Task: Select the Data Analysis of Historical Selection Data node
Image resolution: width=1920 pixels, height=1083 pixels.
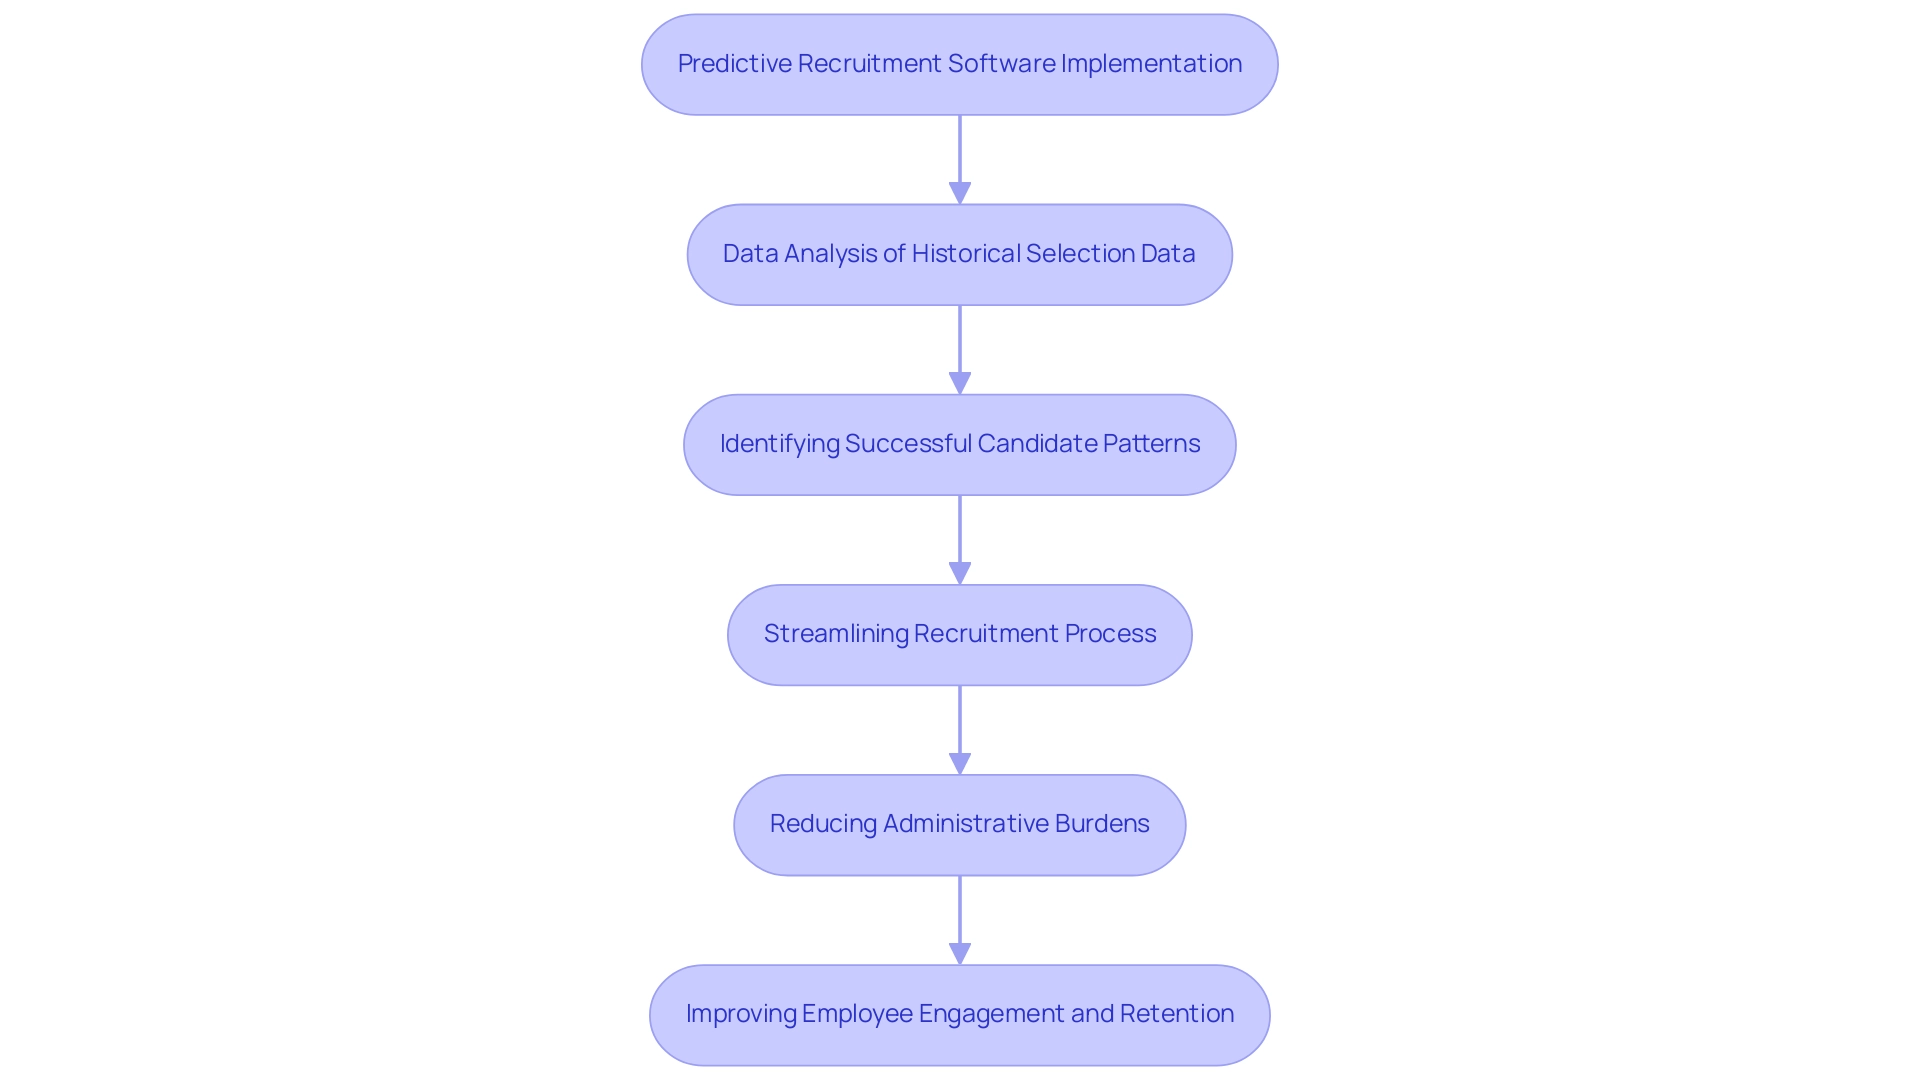Action: (x=959, y=253)
